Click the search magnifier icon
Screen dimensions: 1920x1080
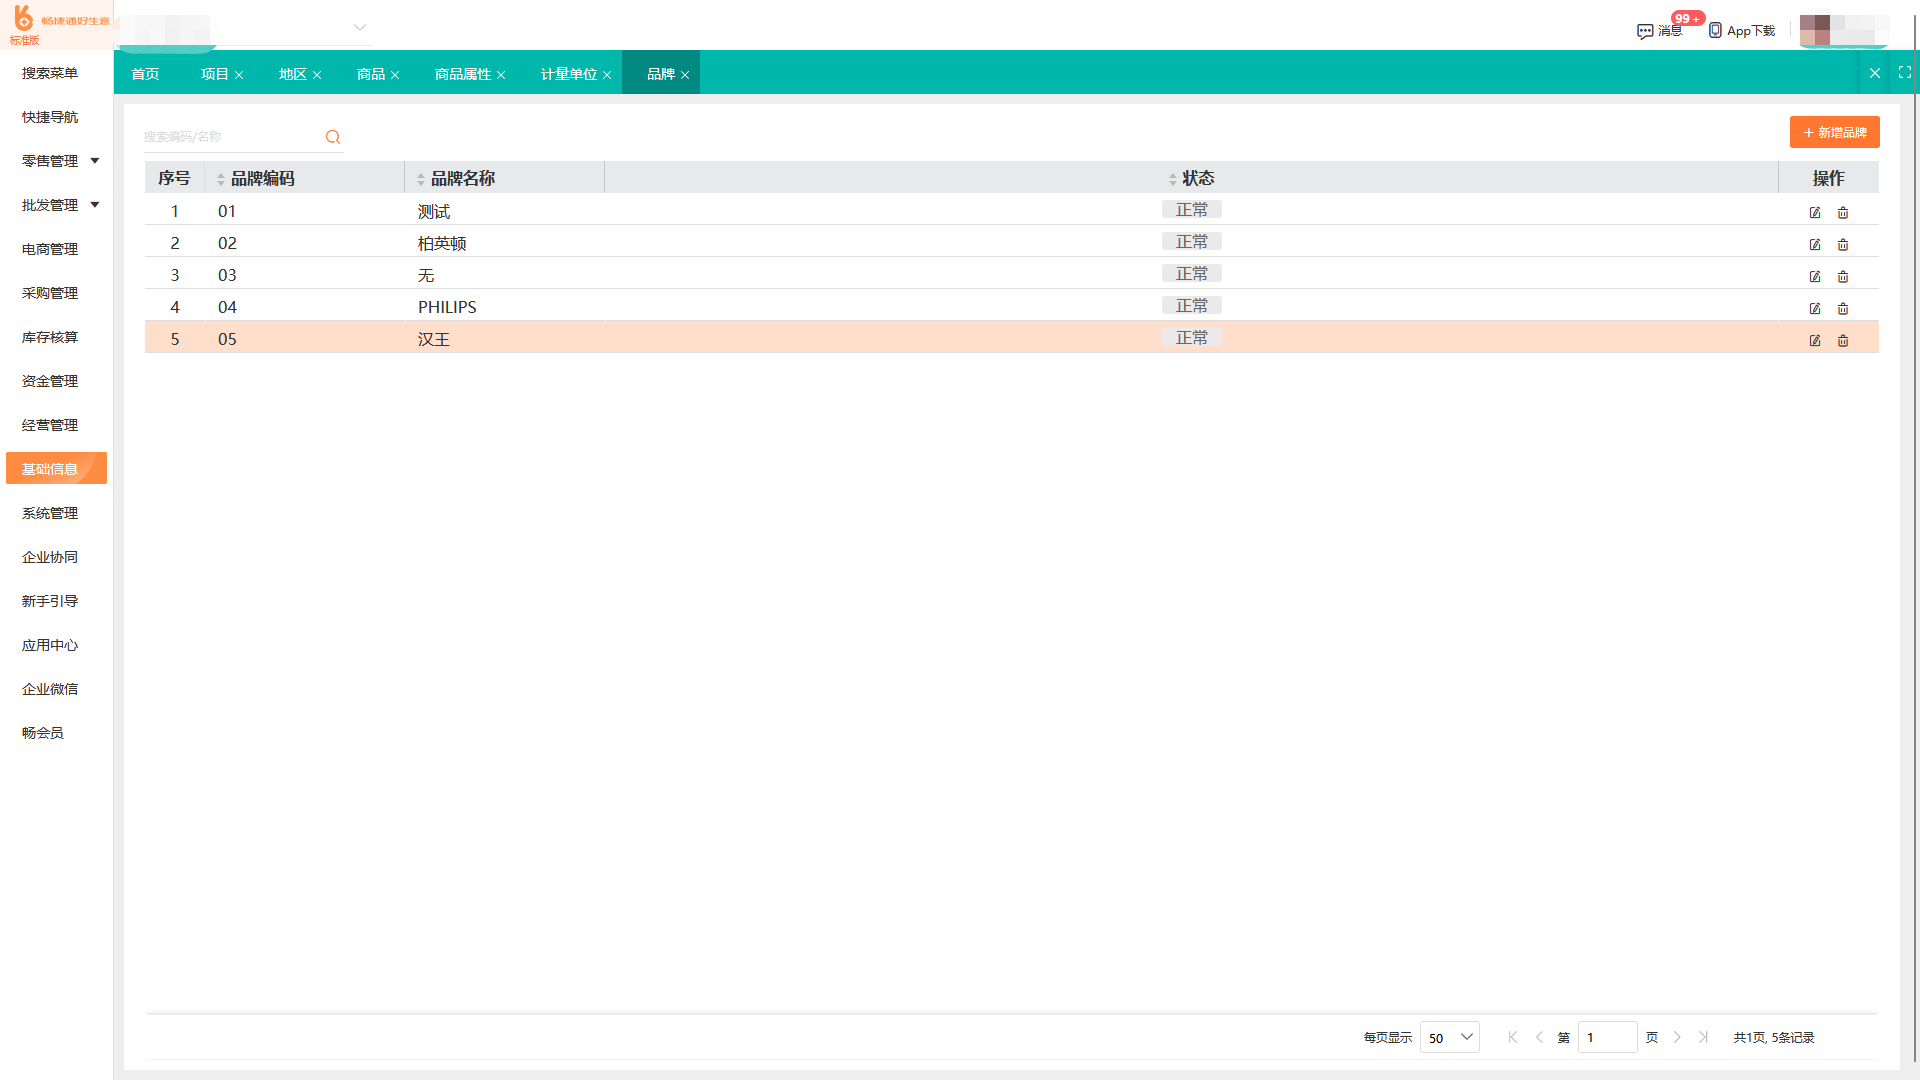tap(334, 136)
